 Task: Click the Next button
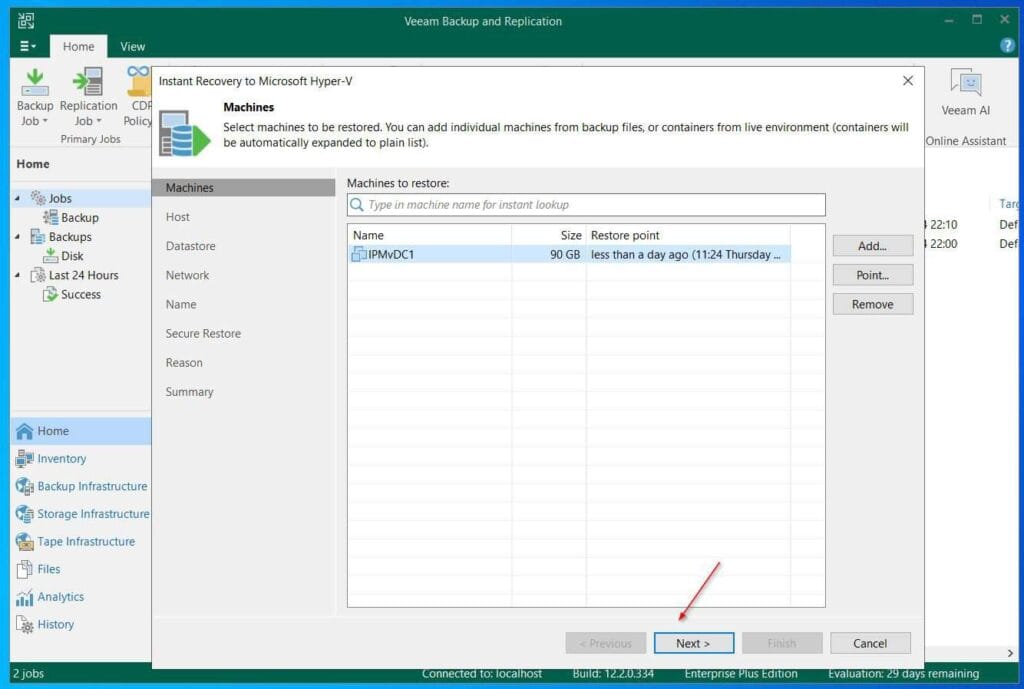tap(693, 643)
